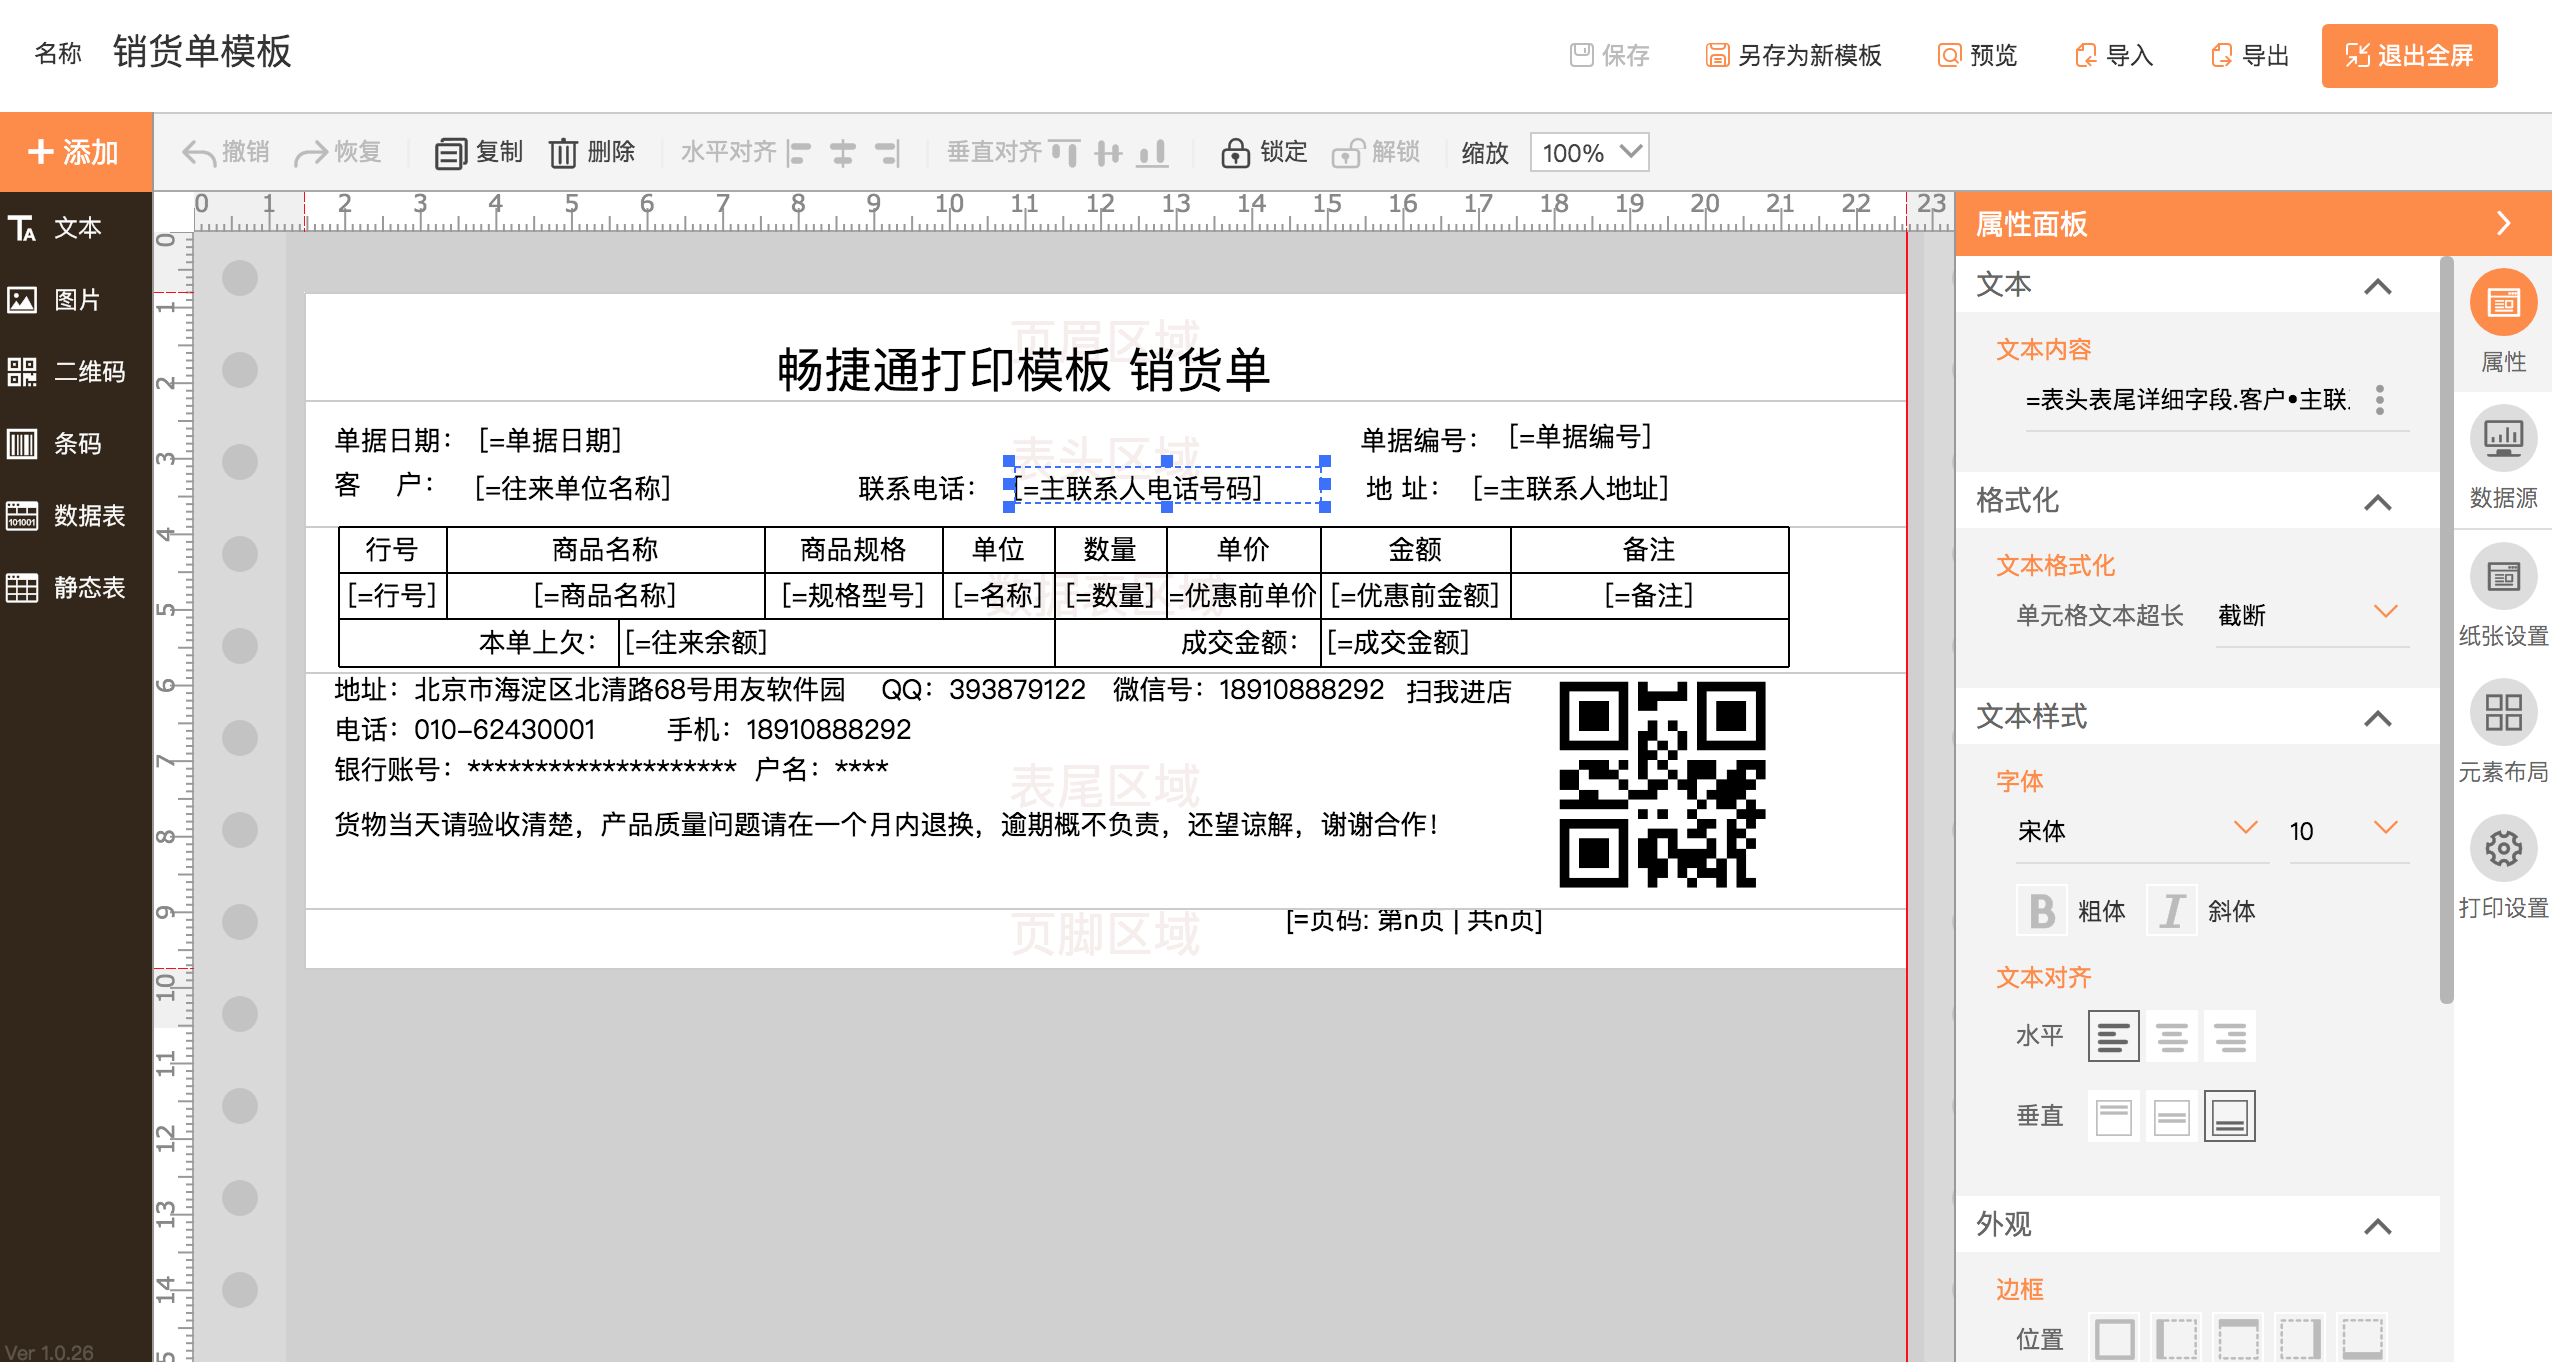
Task: Click the 二维码 tool in sidebar
Action: point(76,373)
